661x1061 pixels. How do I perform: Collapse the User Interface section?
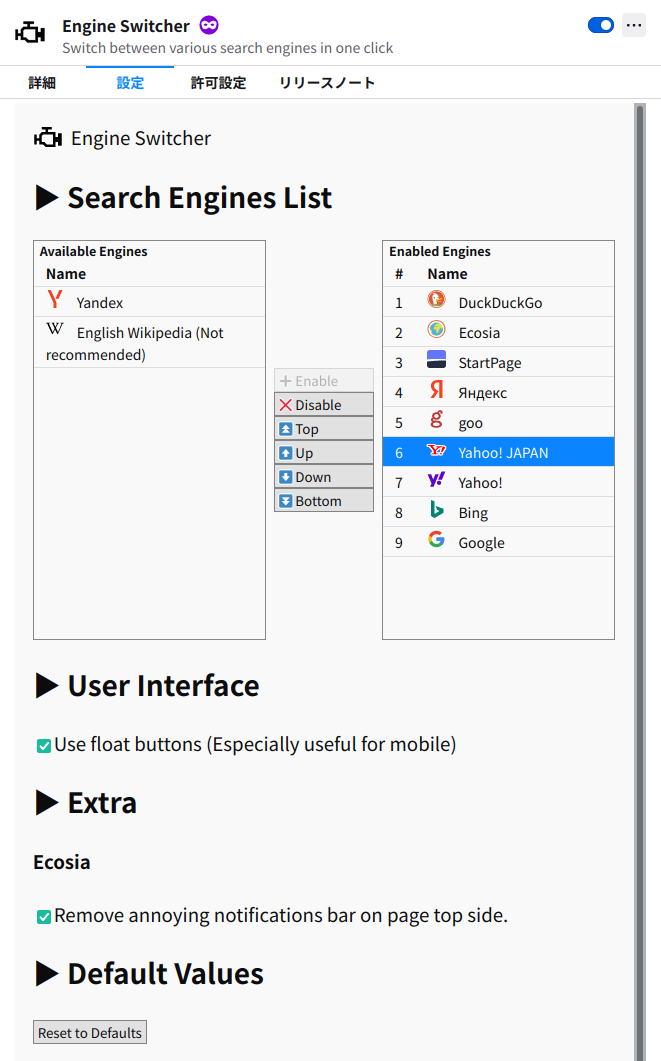[47, 686]
